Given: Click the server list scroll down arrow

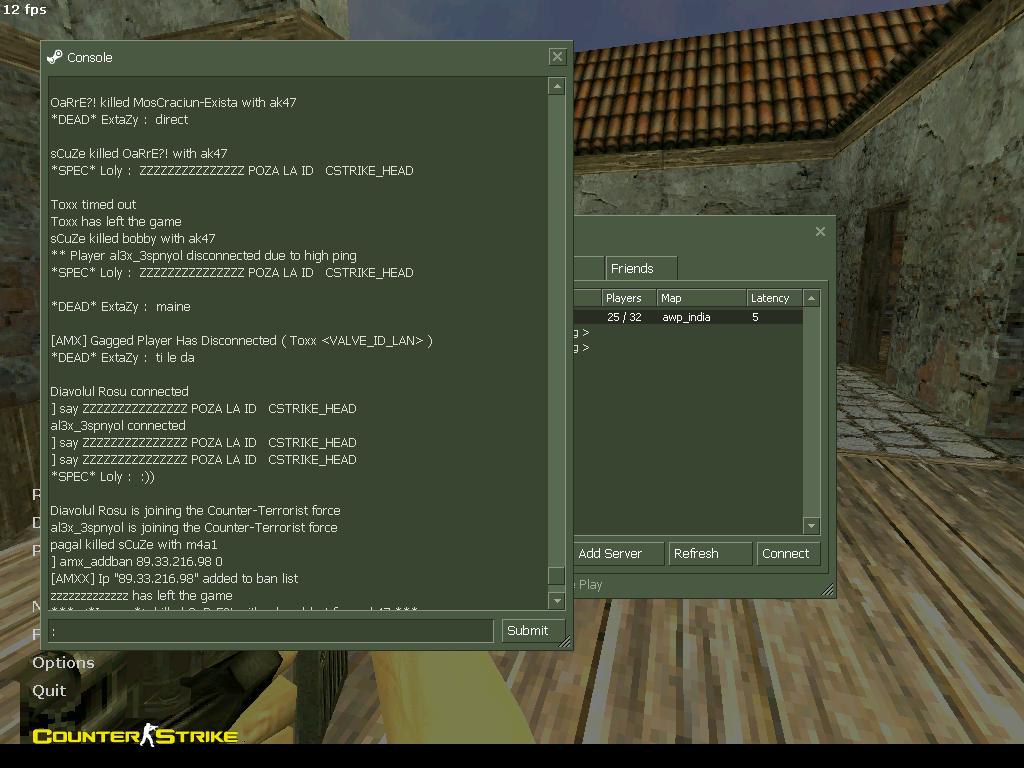Looking at the screenshot, I should tap(811, 526).
